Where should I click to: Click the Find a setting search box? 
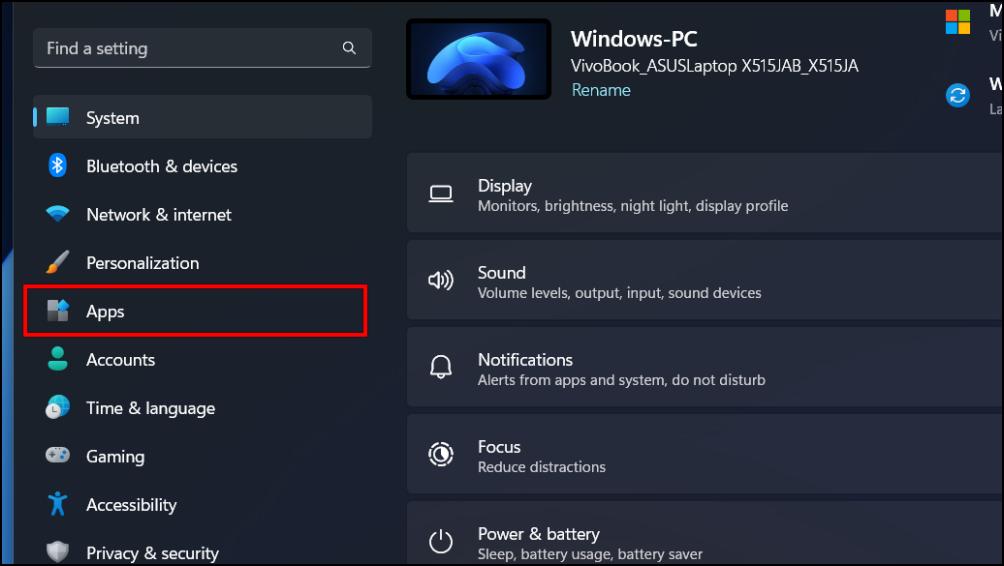pyautogui.click(x=202, y=48)
